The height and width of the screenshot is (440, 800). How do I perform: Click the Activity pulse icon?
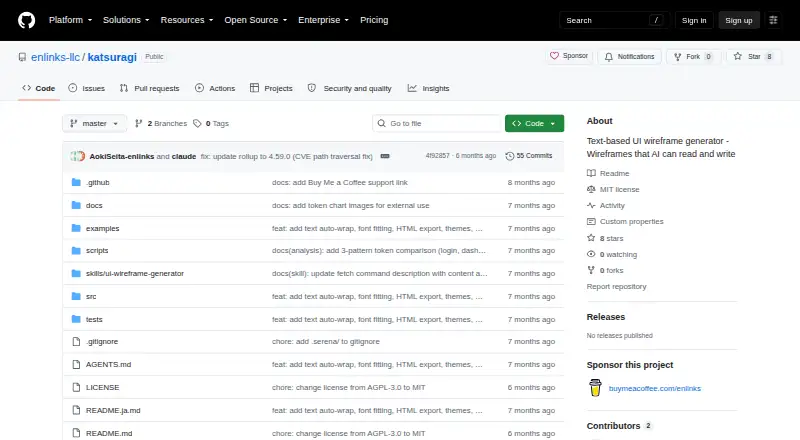coord(591,205)
